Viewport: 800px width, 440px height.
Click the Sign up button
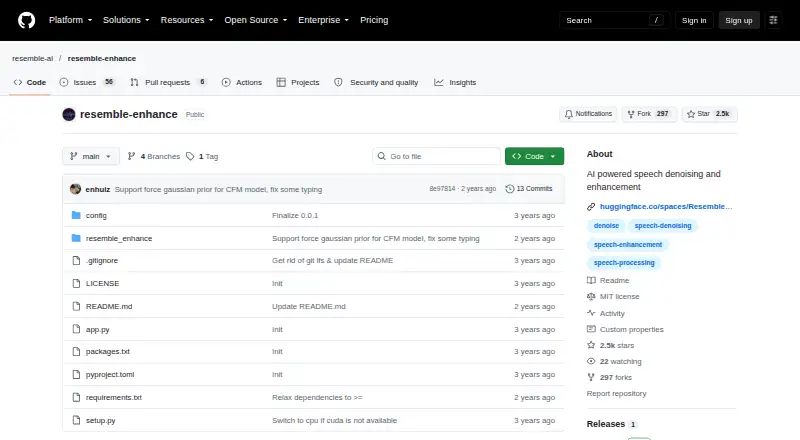(739, 20)
